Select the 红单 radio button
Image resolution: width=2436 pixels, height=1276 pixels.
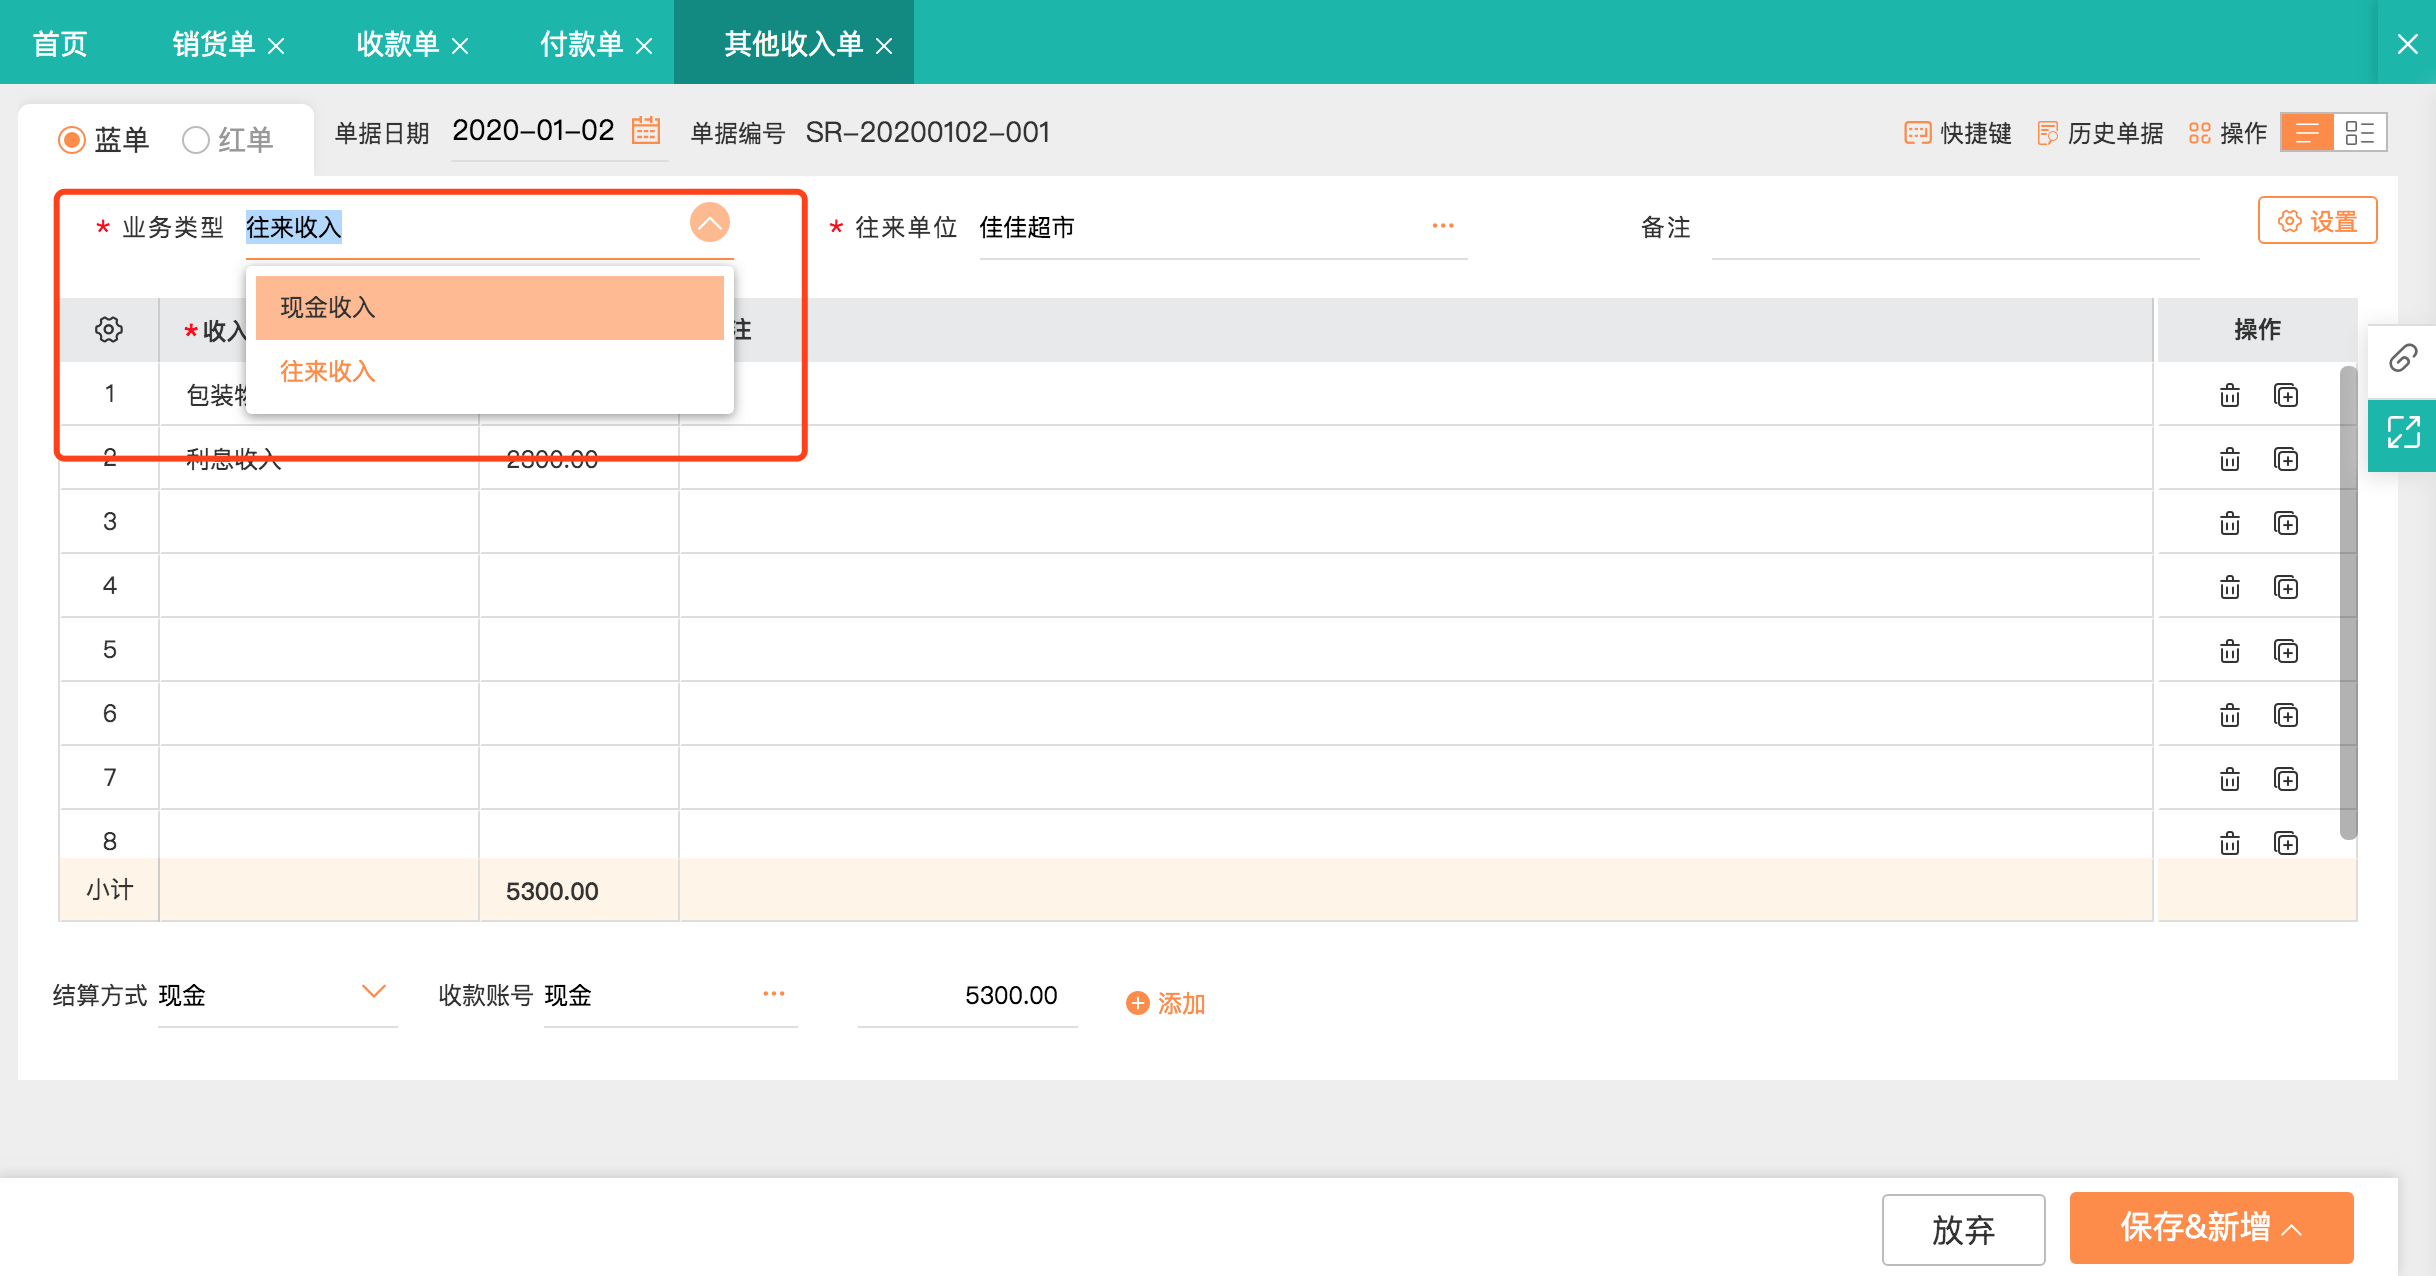point(195,137)
